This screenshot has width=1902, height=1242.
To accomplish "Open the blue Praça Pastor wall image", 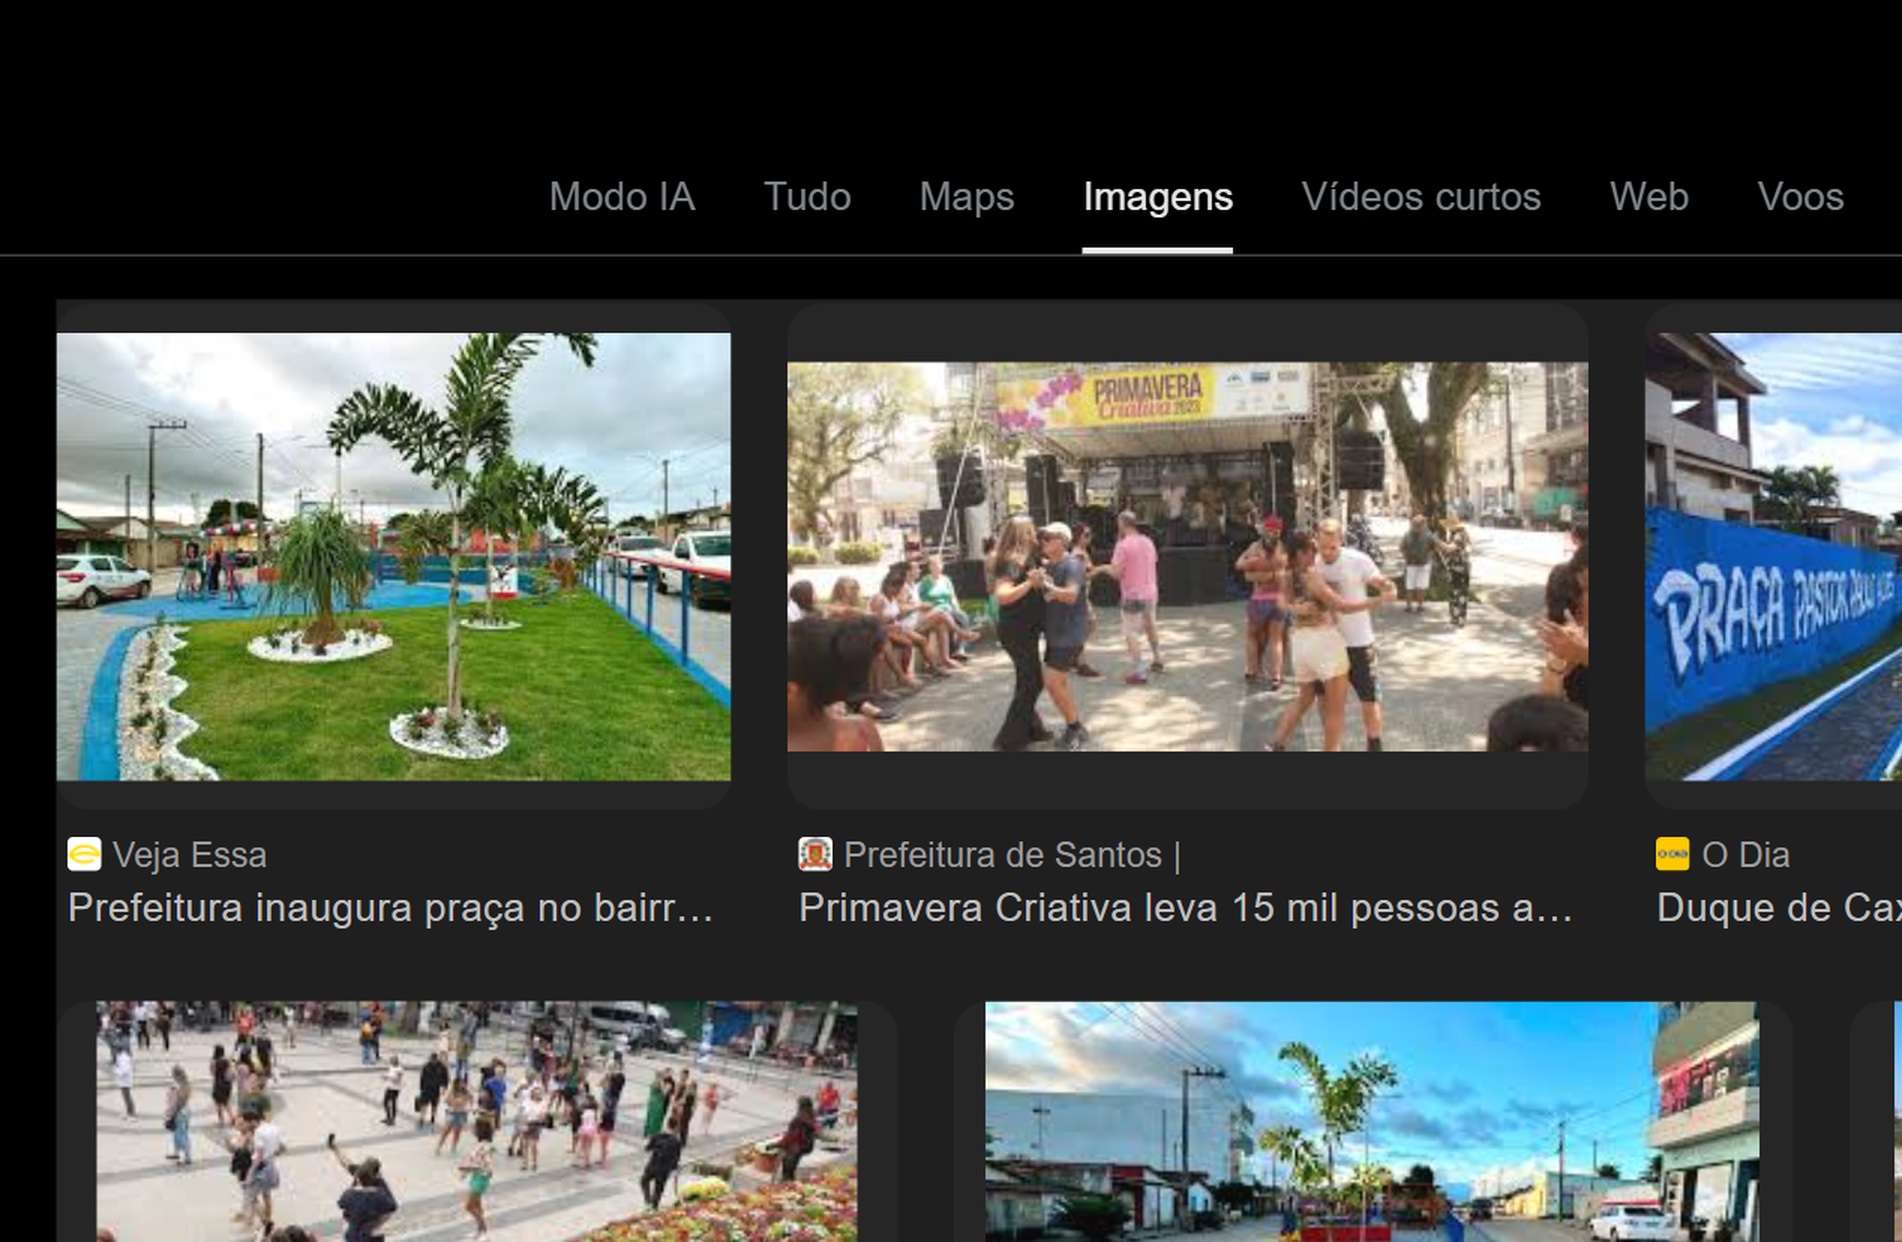I will pyautogui.click(x=1773, y=556).
